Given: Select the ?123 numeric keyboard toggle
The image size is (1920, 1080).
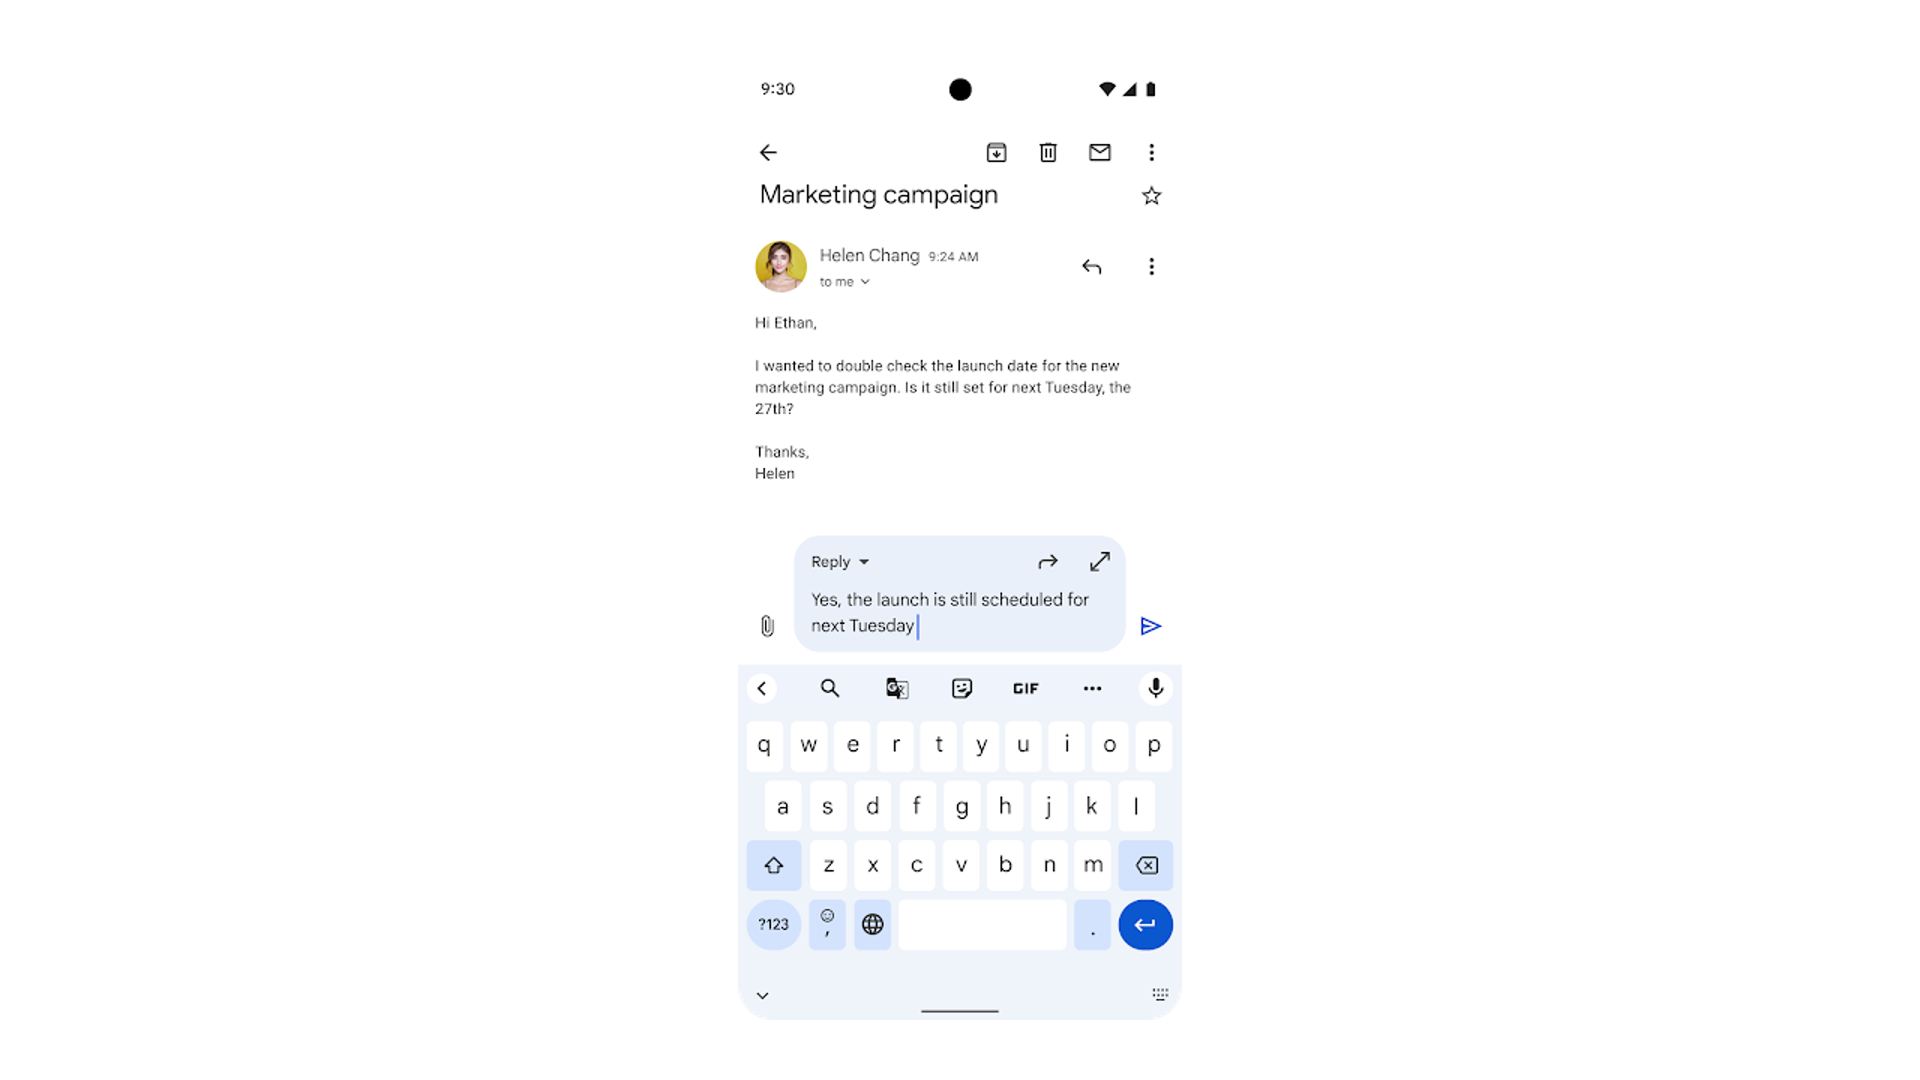Looking at the screenshot, I should tap(773, 923).
